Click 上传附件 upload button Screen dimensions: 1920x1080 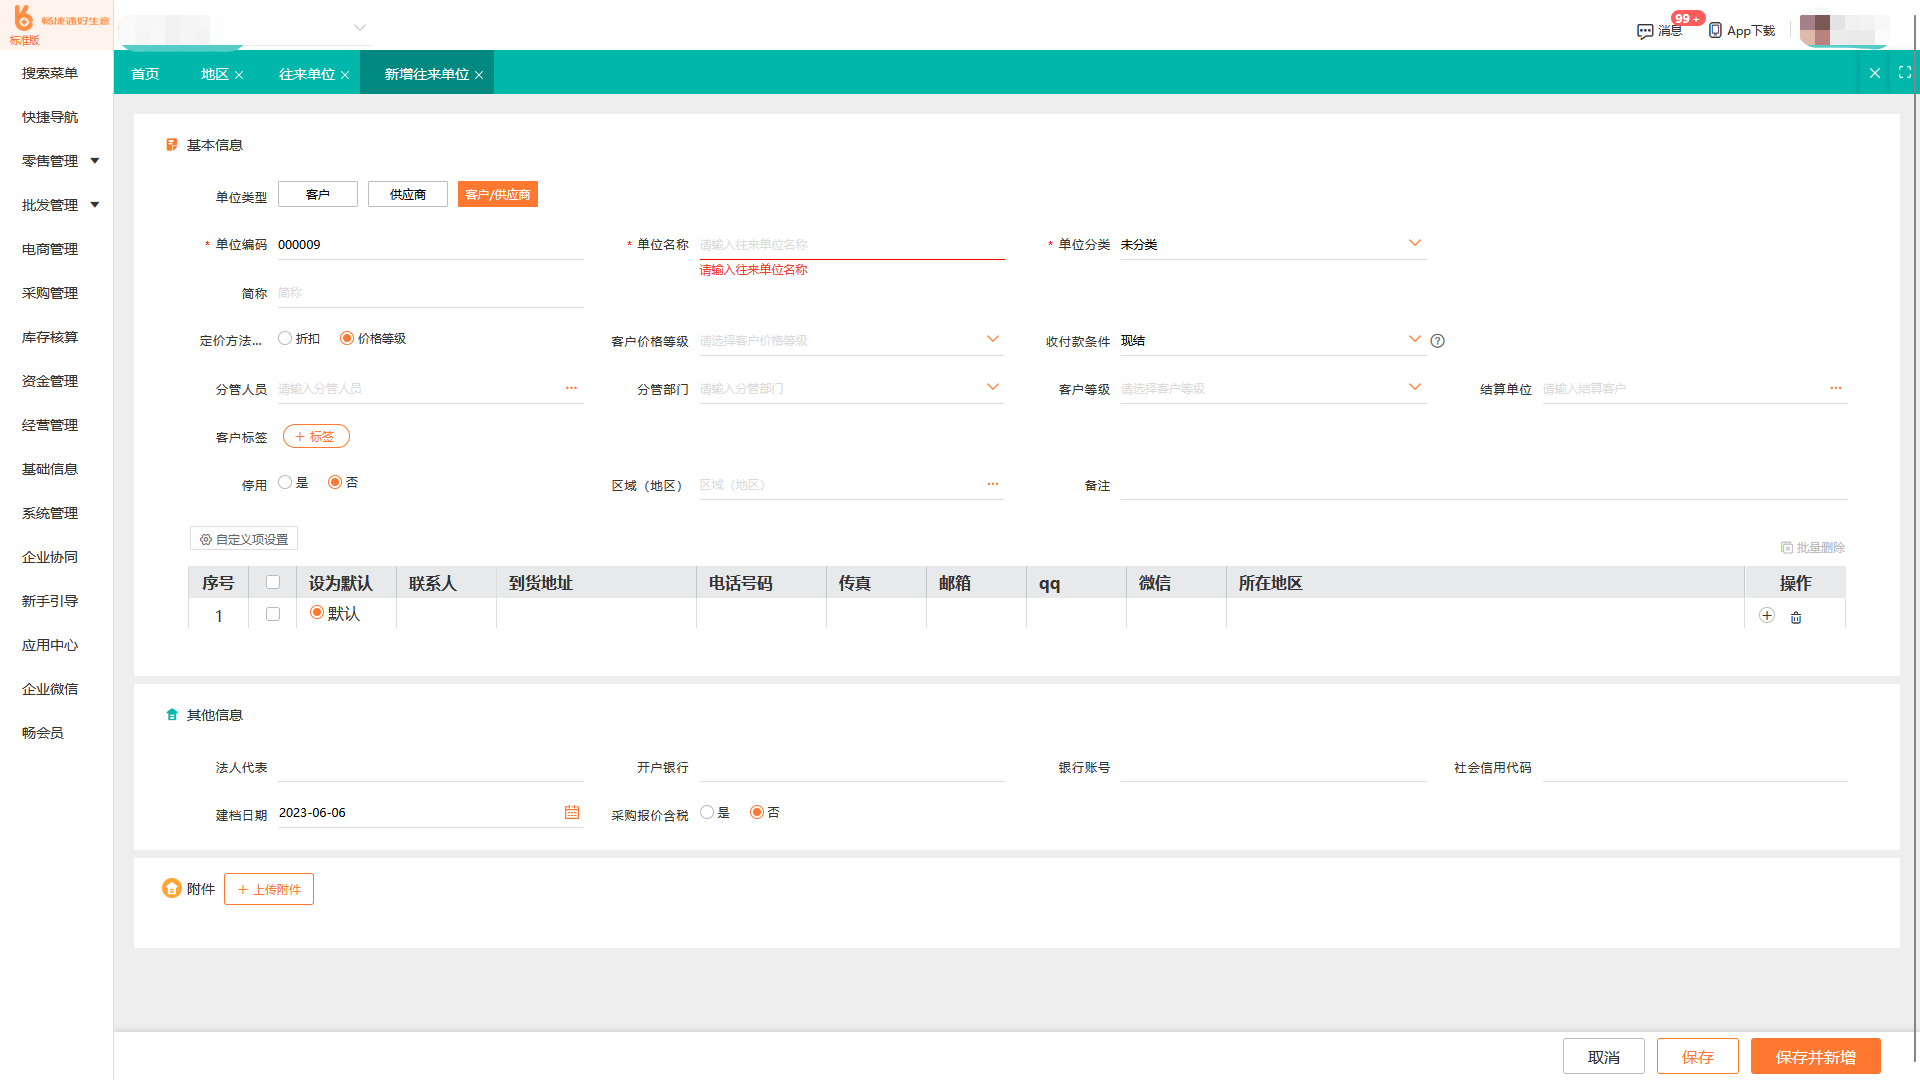[x=269, y=889]
